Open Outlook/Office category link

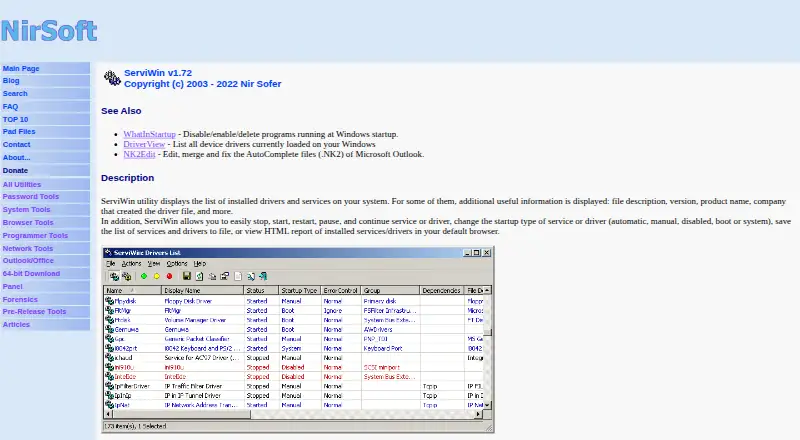tap(28, 260)
